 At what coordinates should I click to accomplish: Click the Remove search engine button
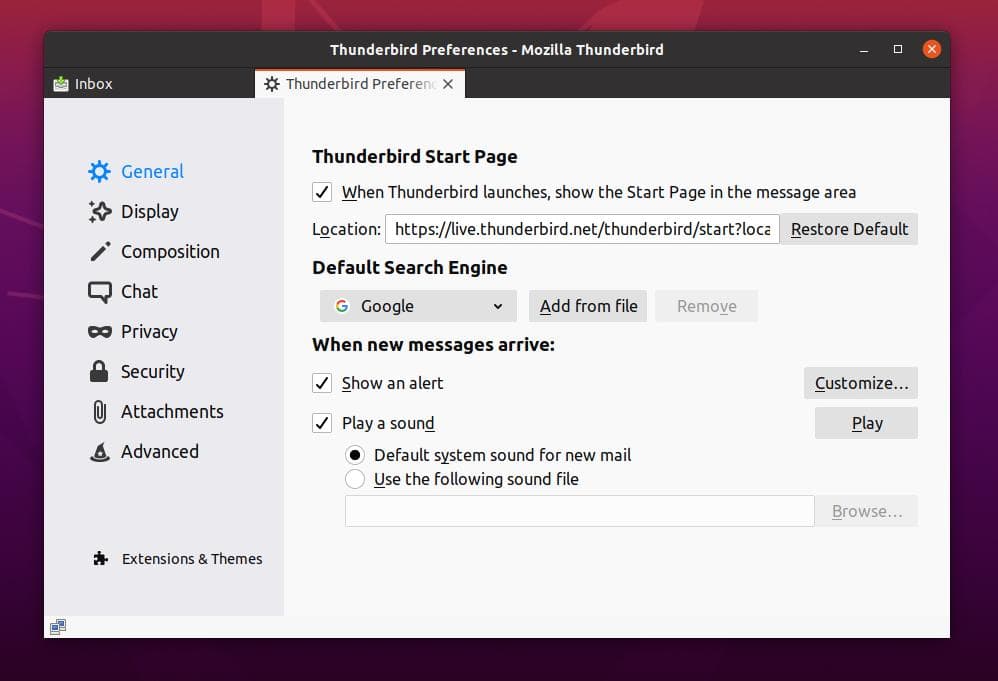(x=706, y=306)
